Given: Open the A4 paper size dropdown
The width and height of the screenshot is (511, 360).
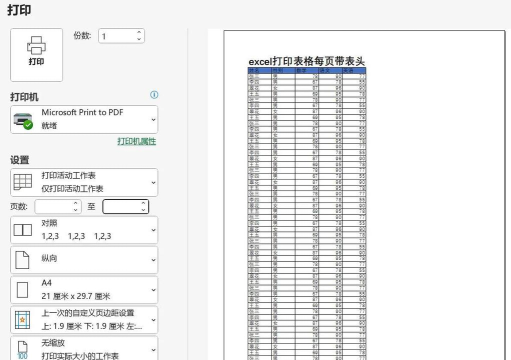Looking at the screenshot, I should tap(84, 290).
